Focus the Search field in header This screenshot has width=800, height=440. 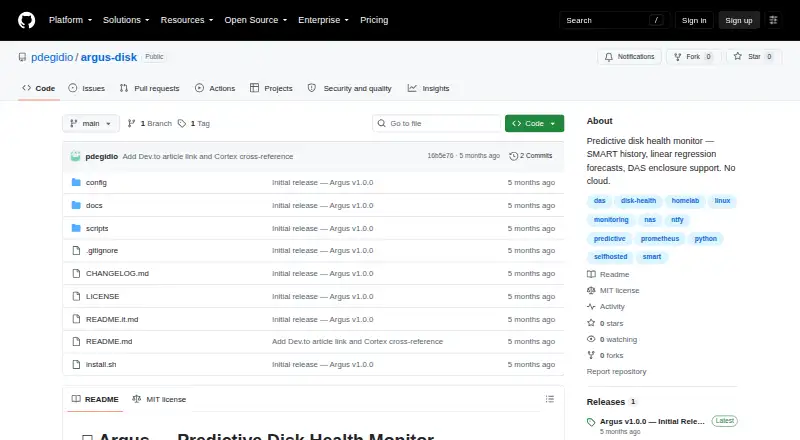point(614,20)
